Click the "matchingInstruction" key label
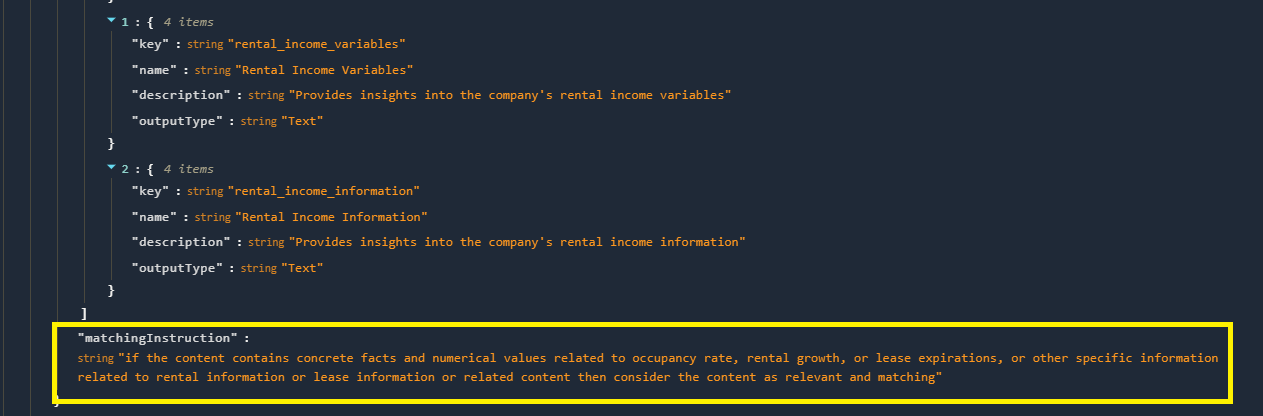Viewport: 1263px width, 416px height. point(156,338)
